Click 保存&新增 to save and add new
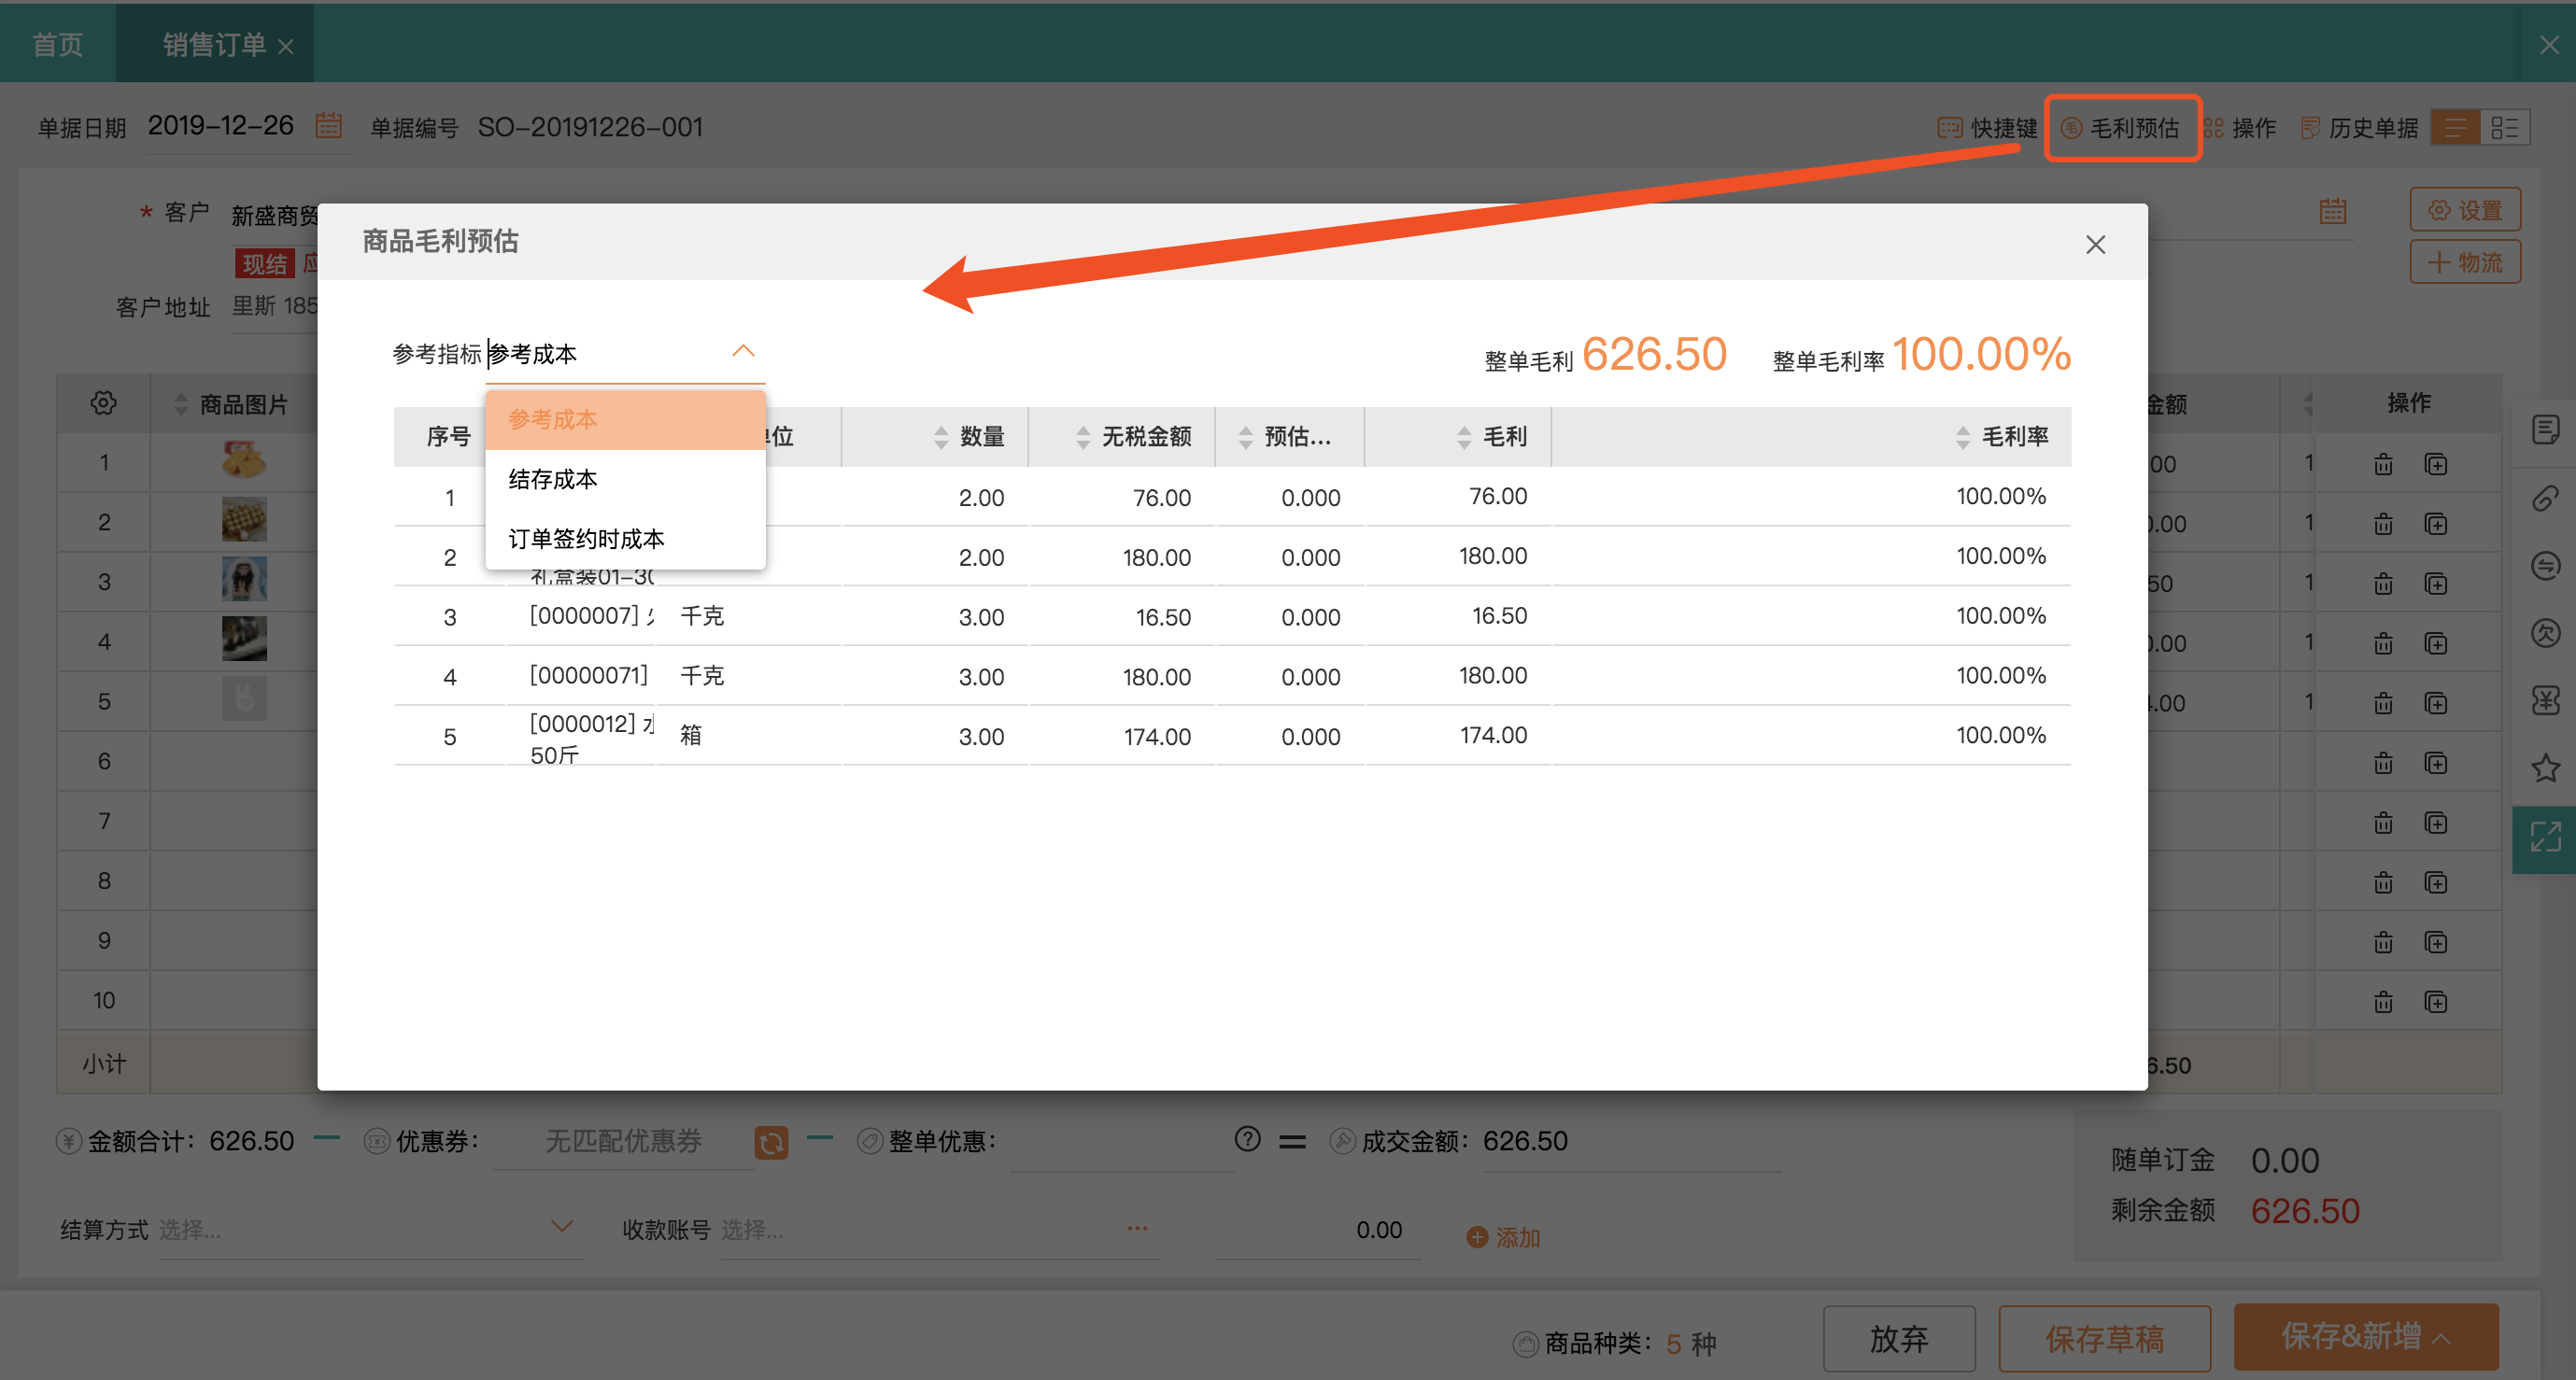2576x1380 pixels. (x=2351, y=1337)
